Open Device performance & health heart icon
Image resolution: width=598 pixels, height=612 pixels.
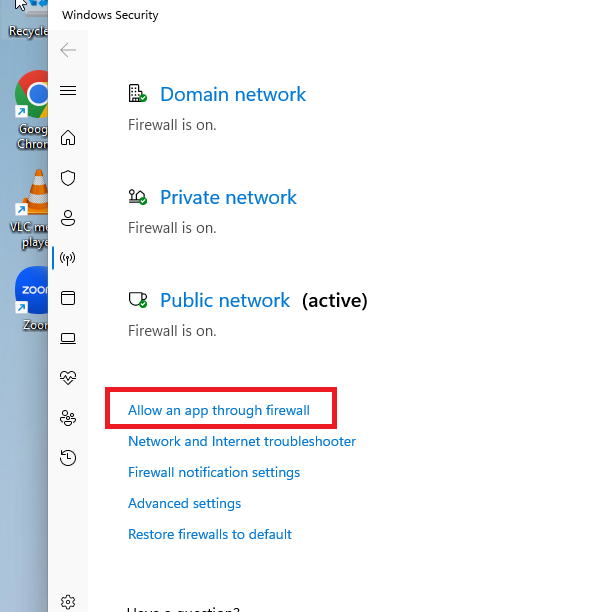[x=68, y=377]
